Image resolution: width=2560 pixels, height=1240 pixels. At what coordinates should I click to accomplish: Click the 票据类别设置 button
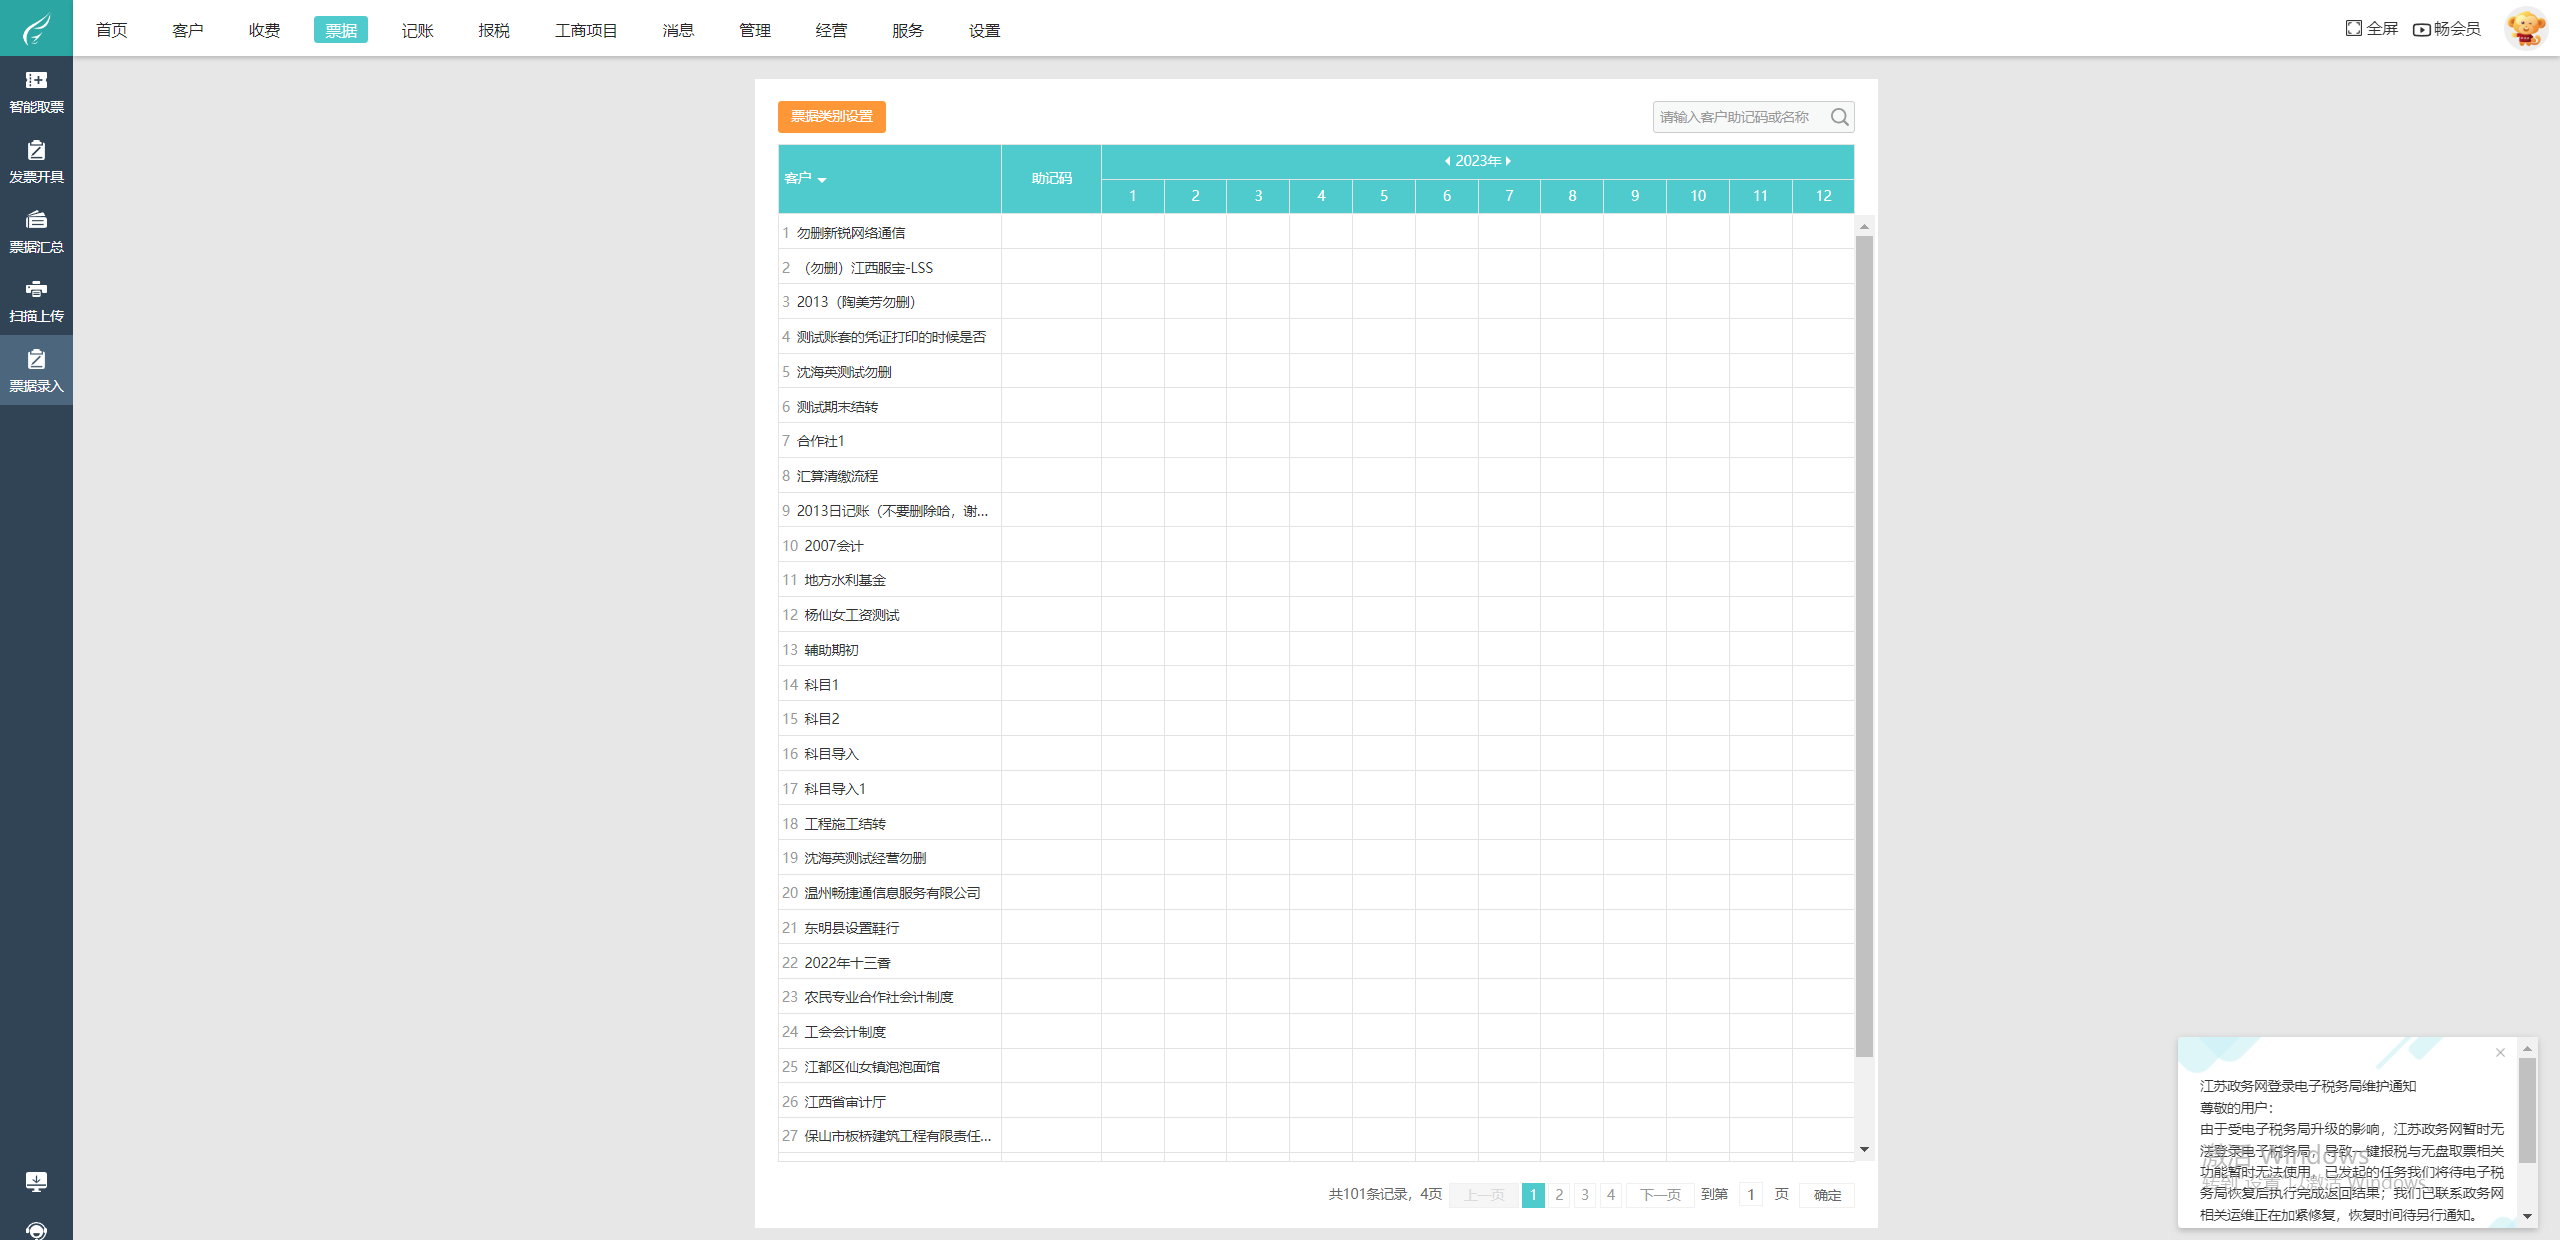click(831, 116)
